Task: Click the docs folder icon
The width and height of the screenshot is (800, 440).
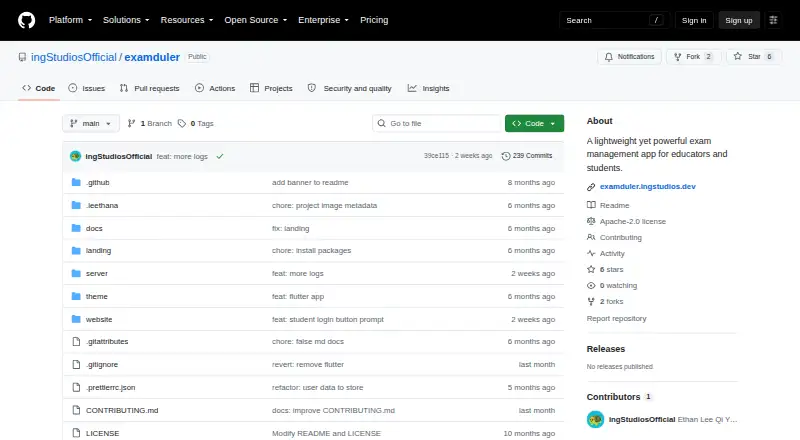Action: [76, 228]
